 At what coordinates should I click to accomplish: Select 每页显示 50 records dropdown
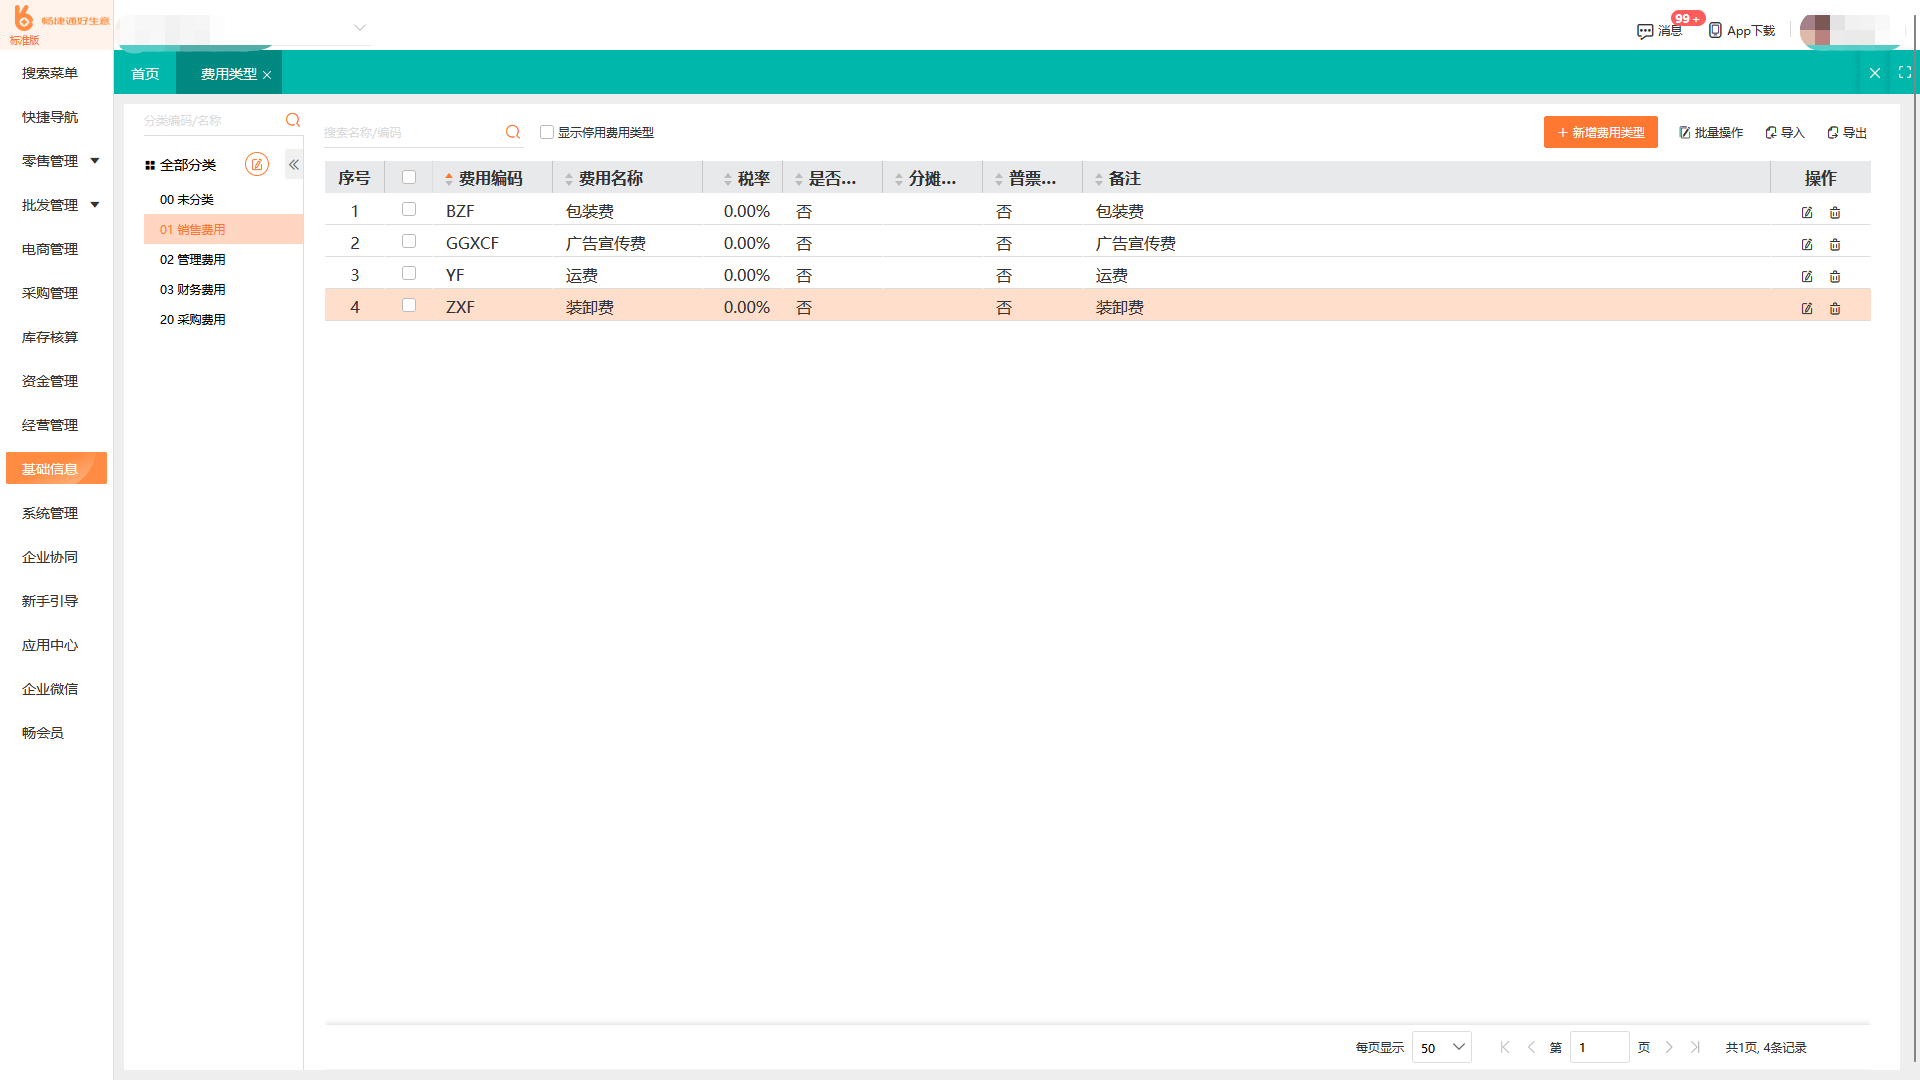coord(1441,1047)
